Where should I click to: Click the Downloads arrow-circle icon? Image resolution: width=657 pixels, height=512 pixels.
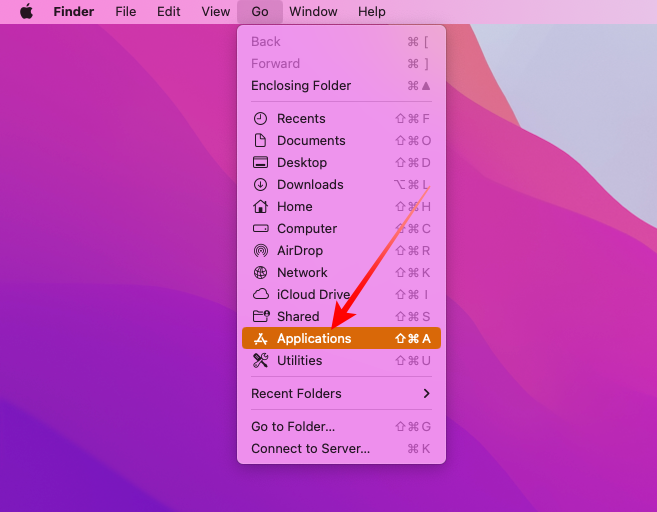[260, 184]
